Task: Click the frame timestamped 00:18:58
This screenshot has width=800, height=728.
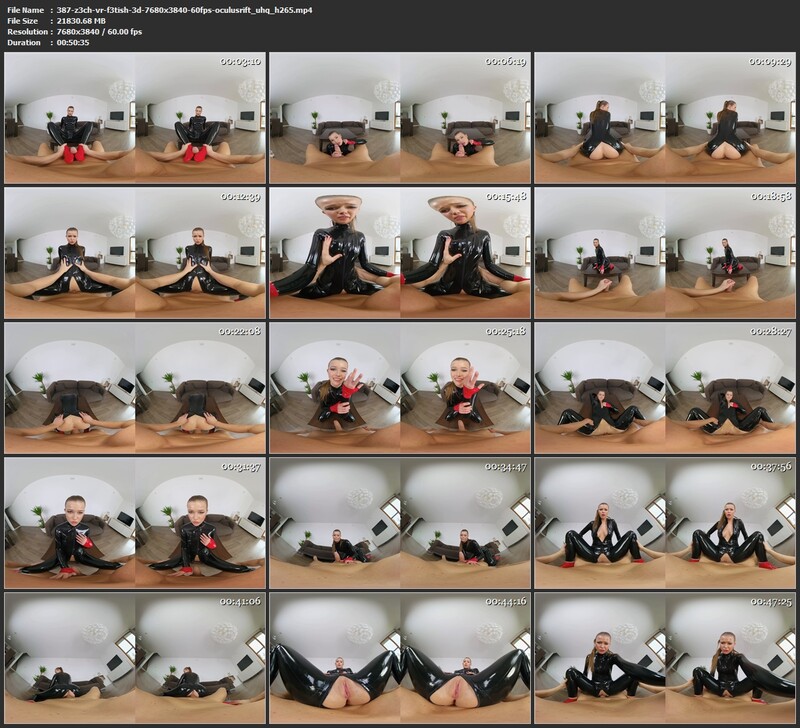Action: pyautogui.click(x=664, y=252)
